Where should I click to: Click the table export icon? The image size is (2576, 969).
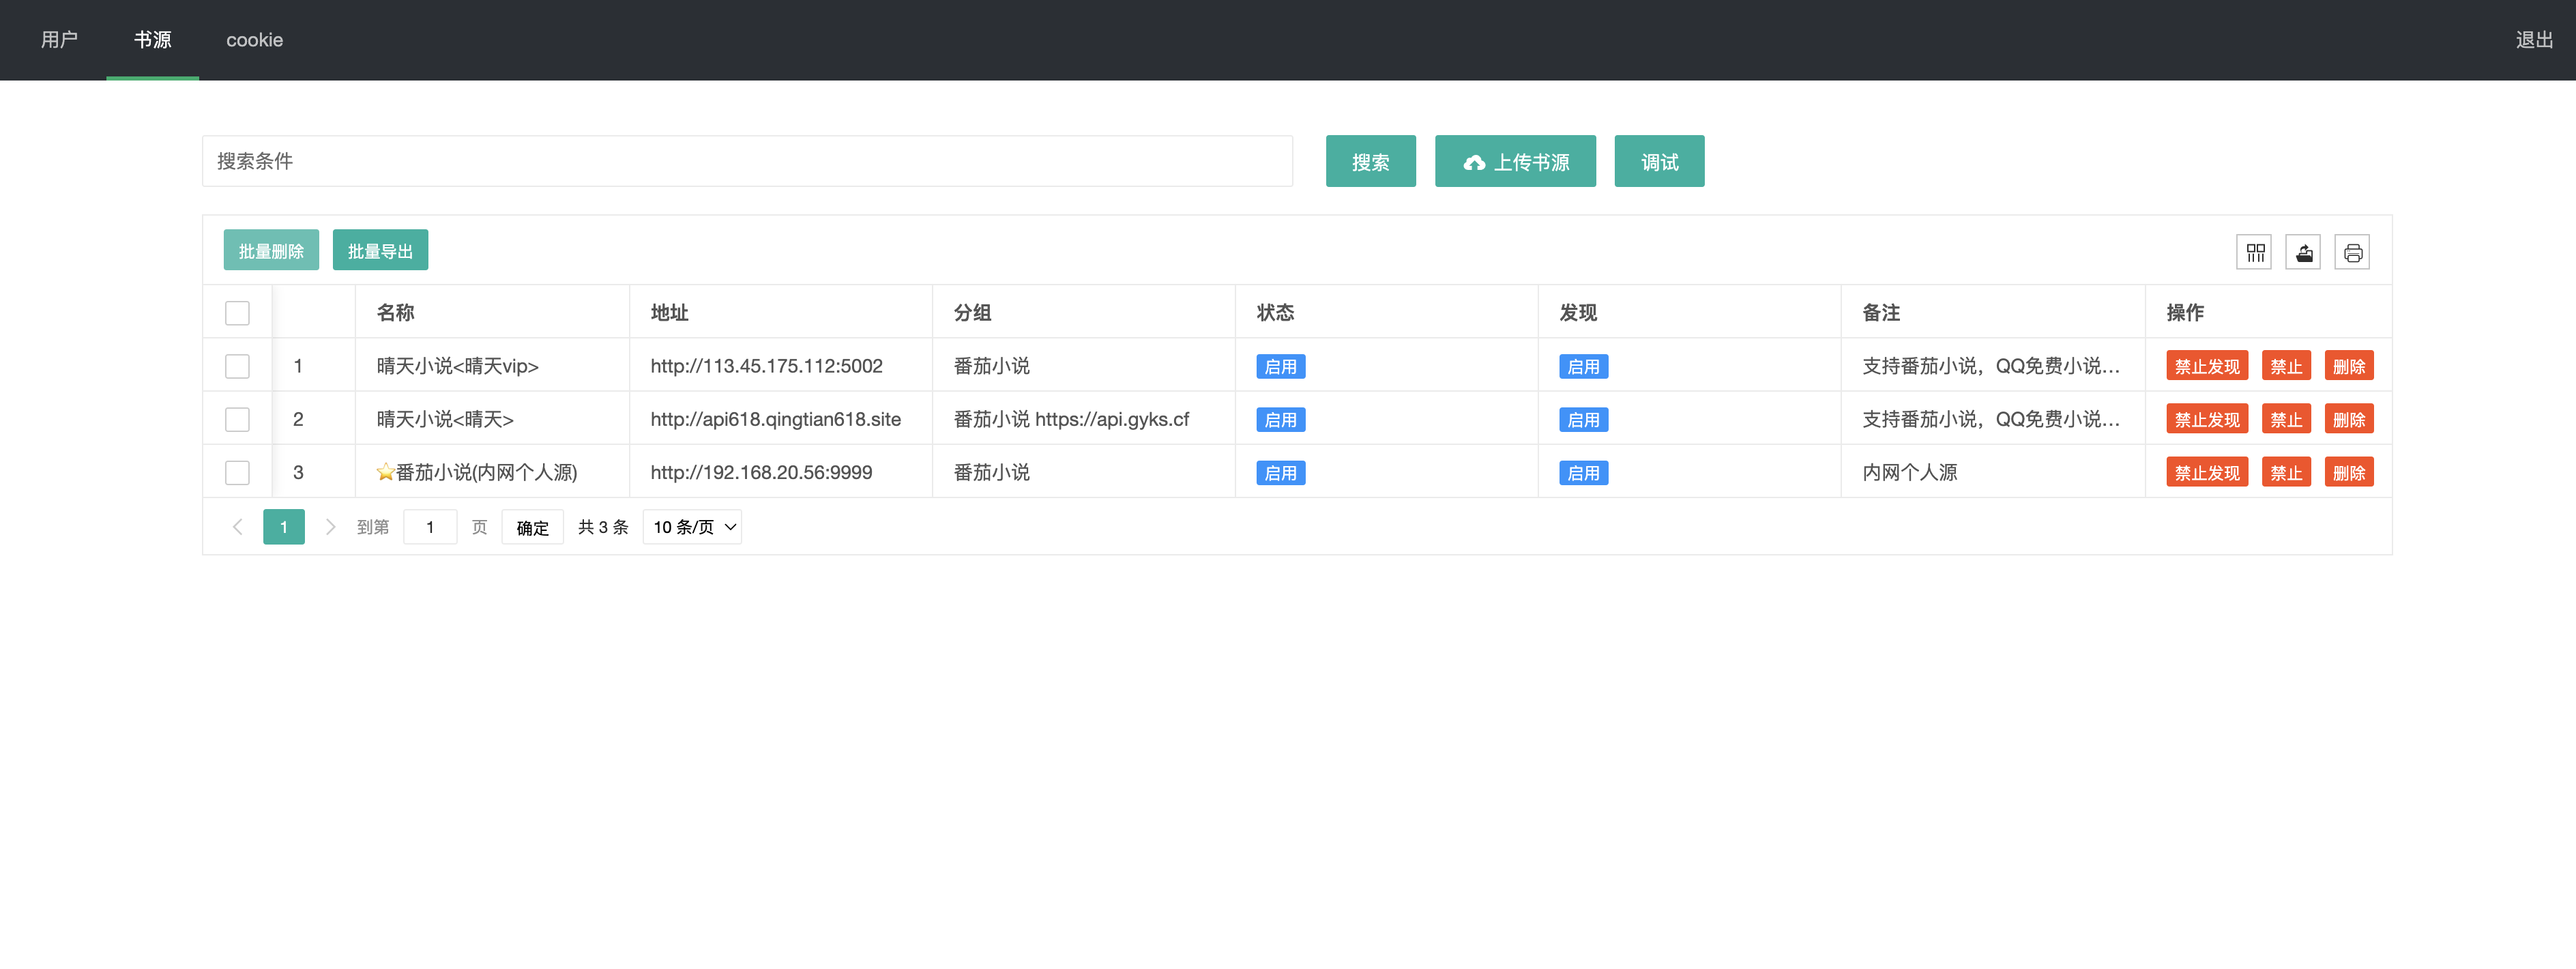point(2303,252)
